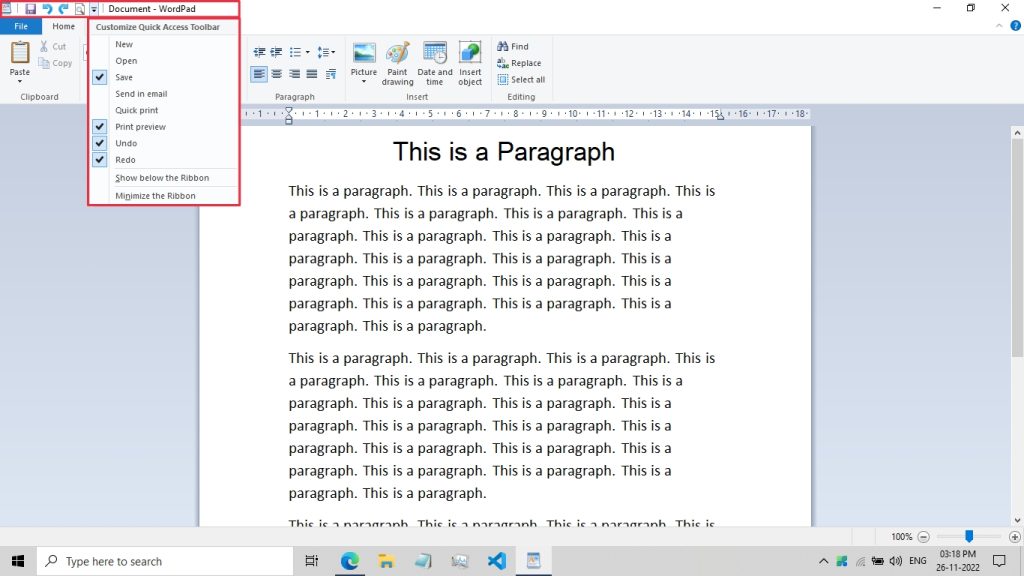Image resolution: width=1024 pixels, height=576 pixels.
Task: Click the 100% zoom level text
Action: tap(901, 537)
